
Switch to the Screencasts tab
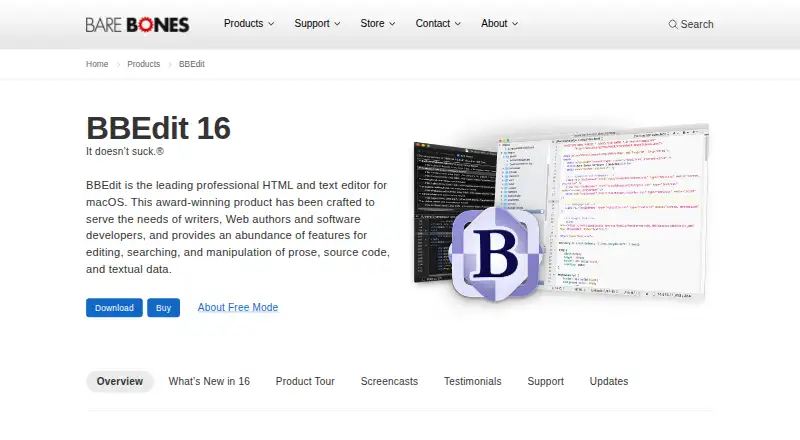point(389,381)
